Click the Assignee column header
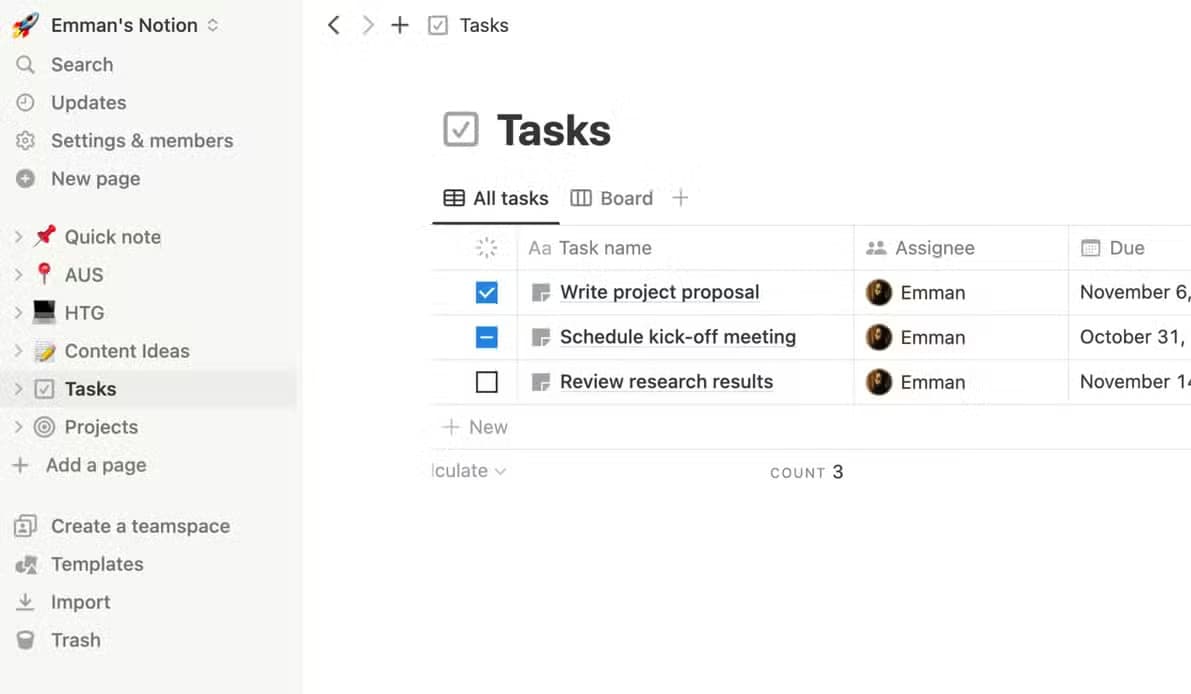The height and width of the screenshot is (694, 1191). pyautogui.click(x=961, y=248)
